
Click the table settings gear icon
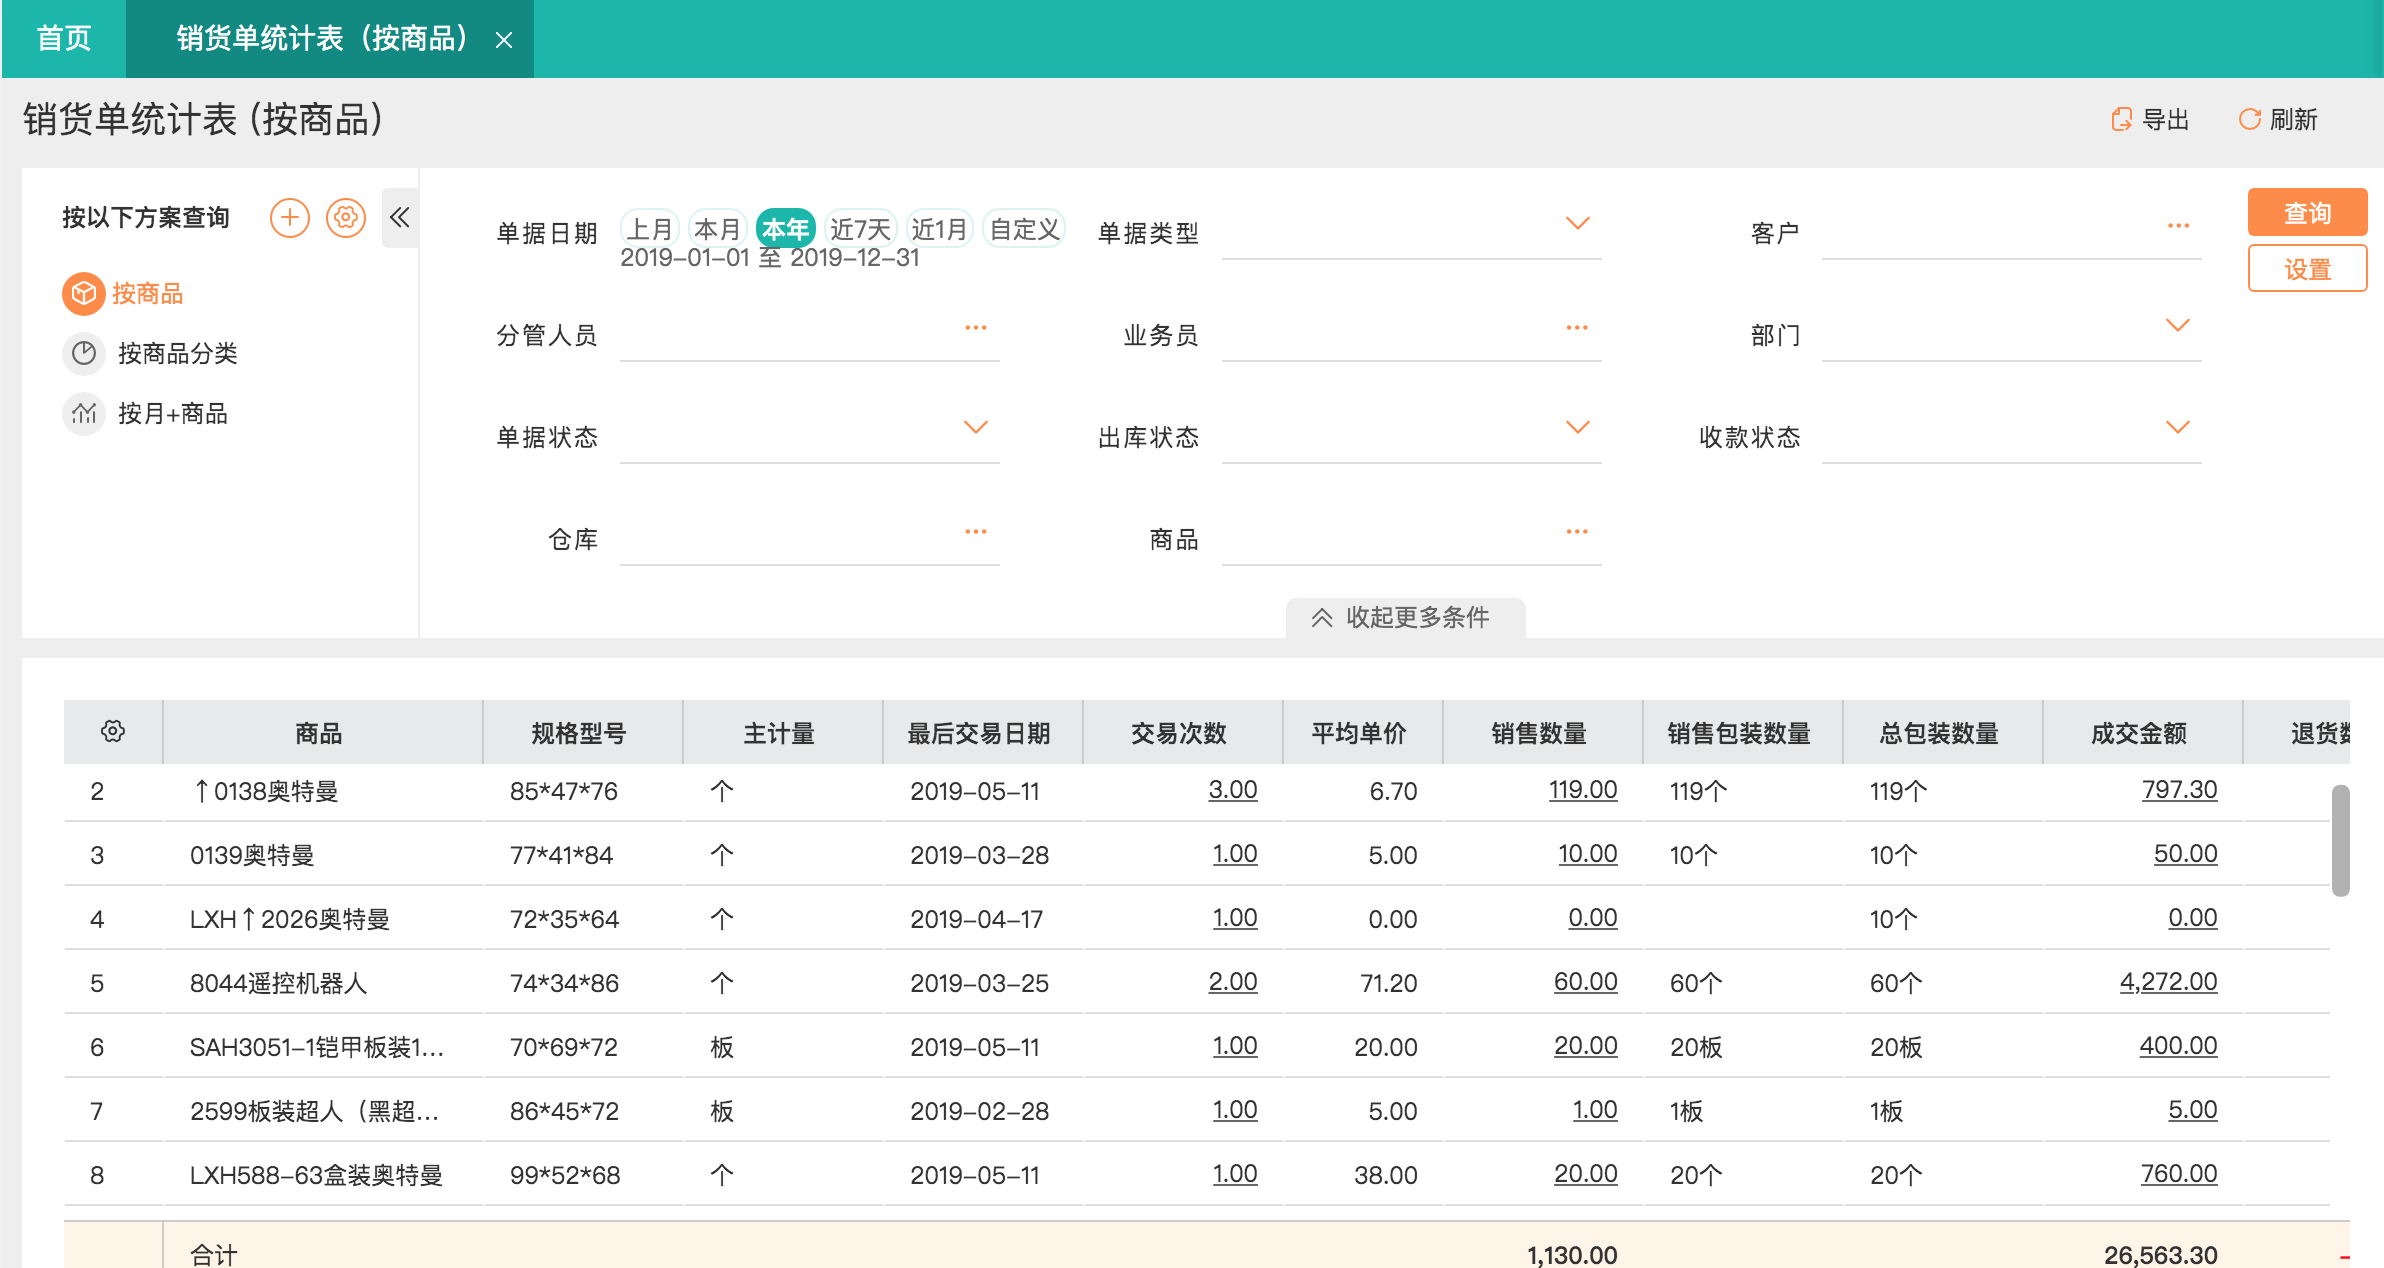point(112,730)
